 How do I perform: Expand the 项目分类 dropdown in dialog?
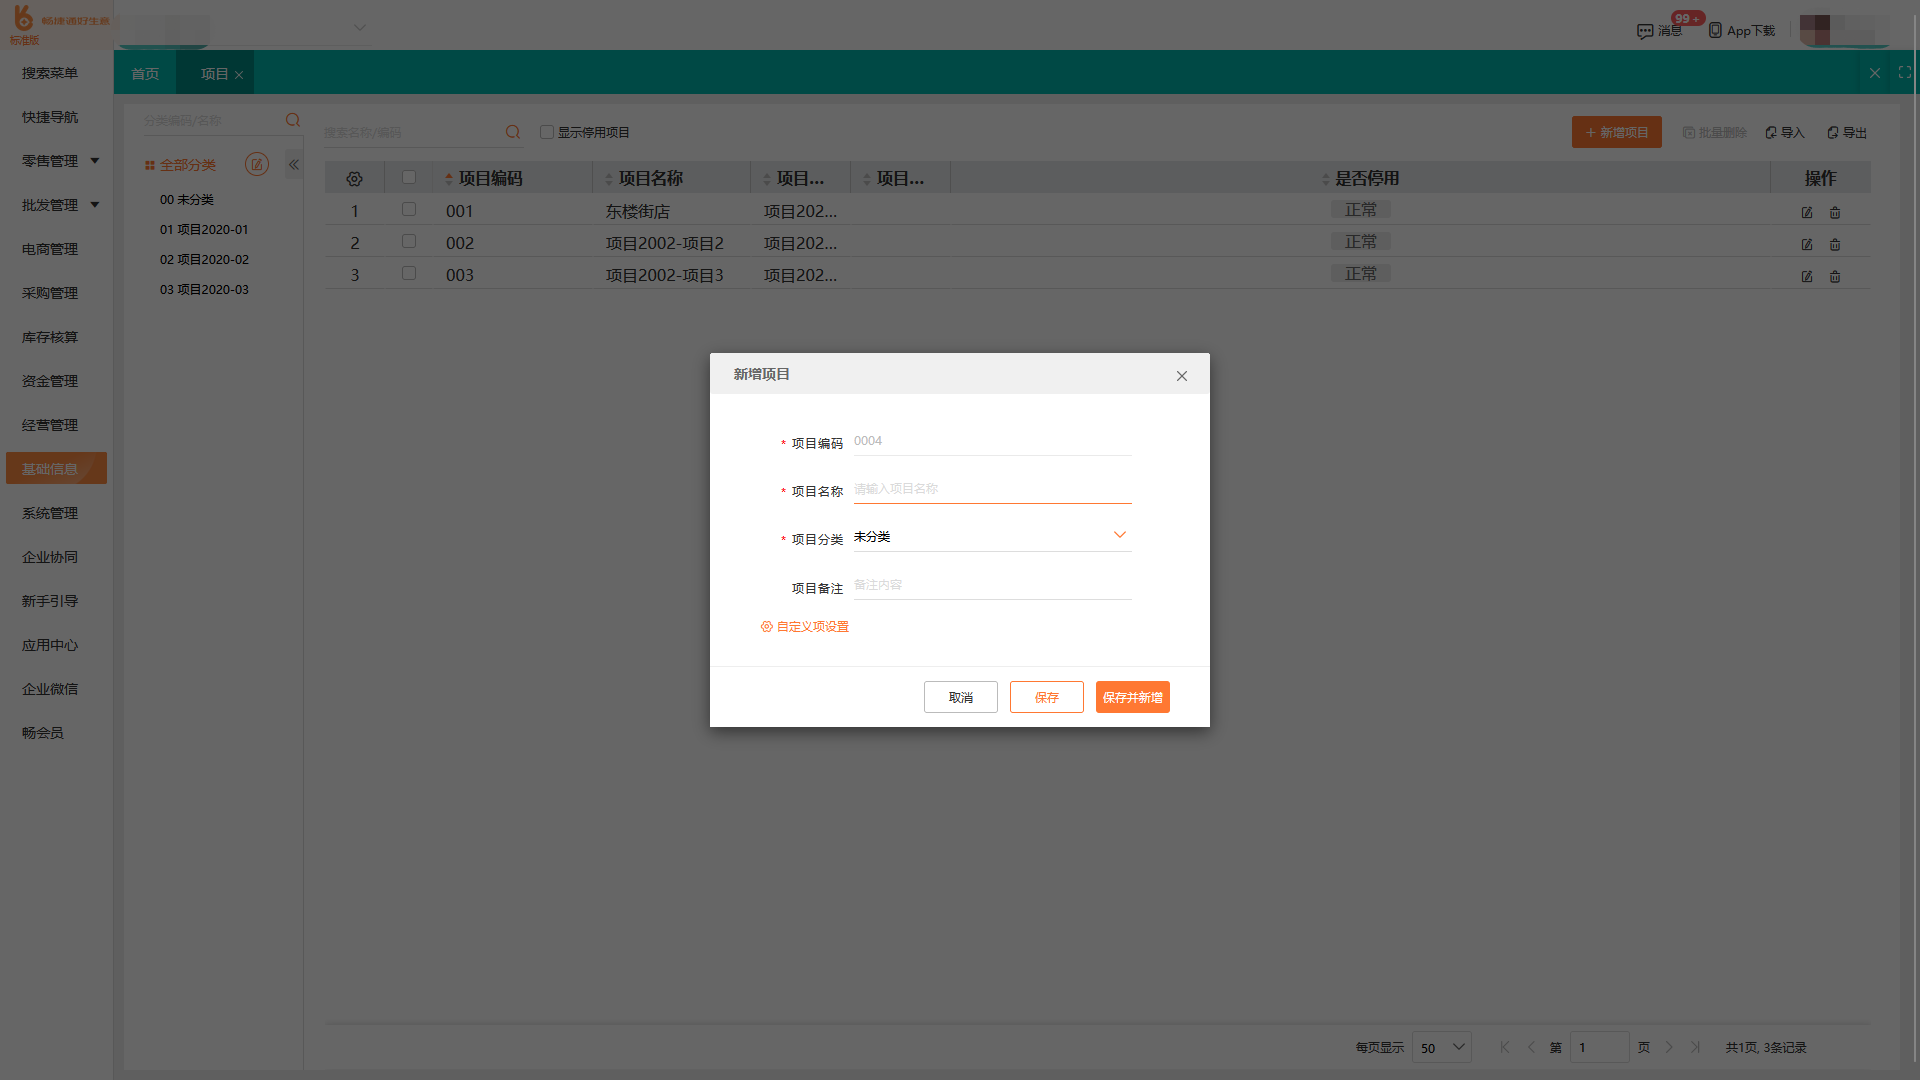[x=1120, y=535]
